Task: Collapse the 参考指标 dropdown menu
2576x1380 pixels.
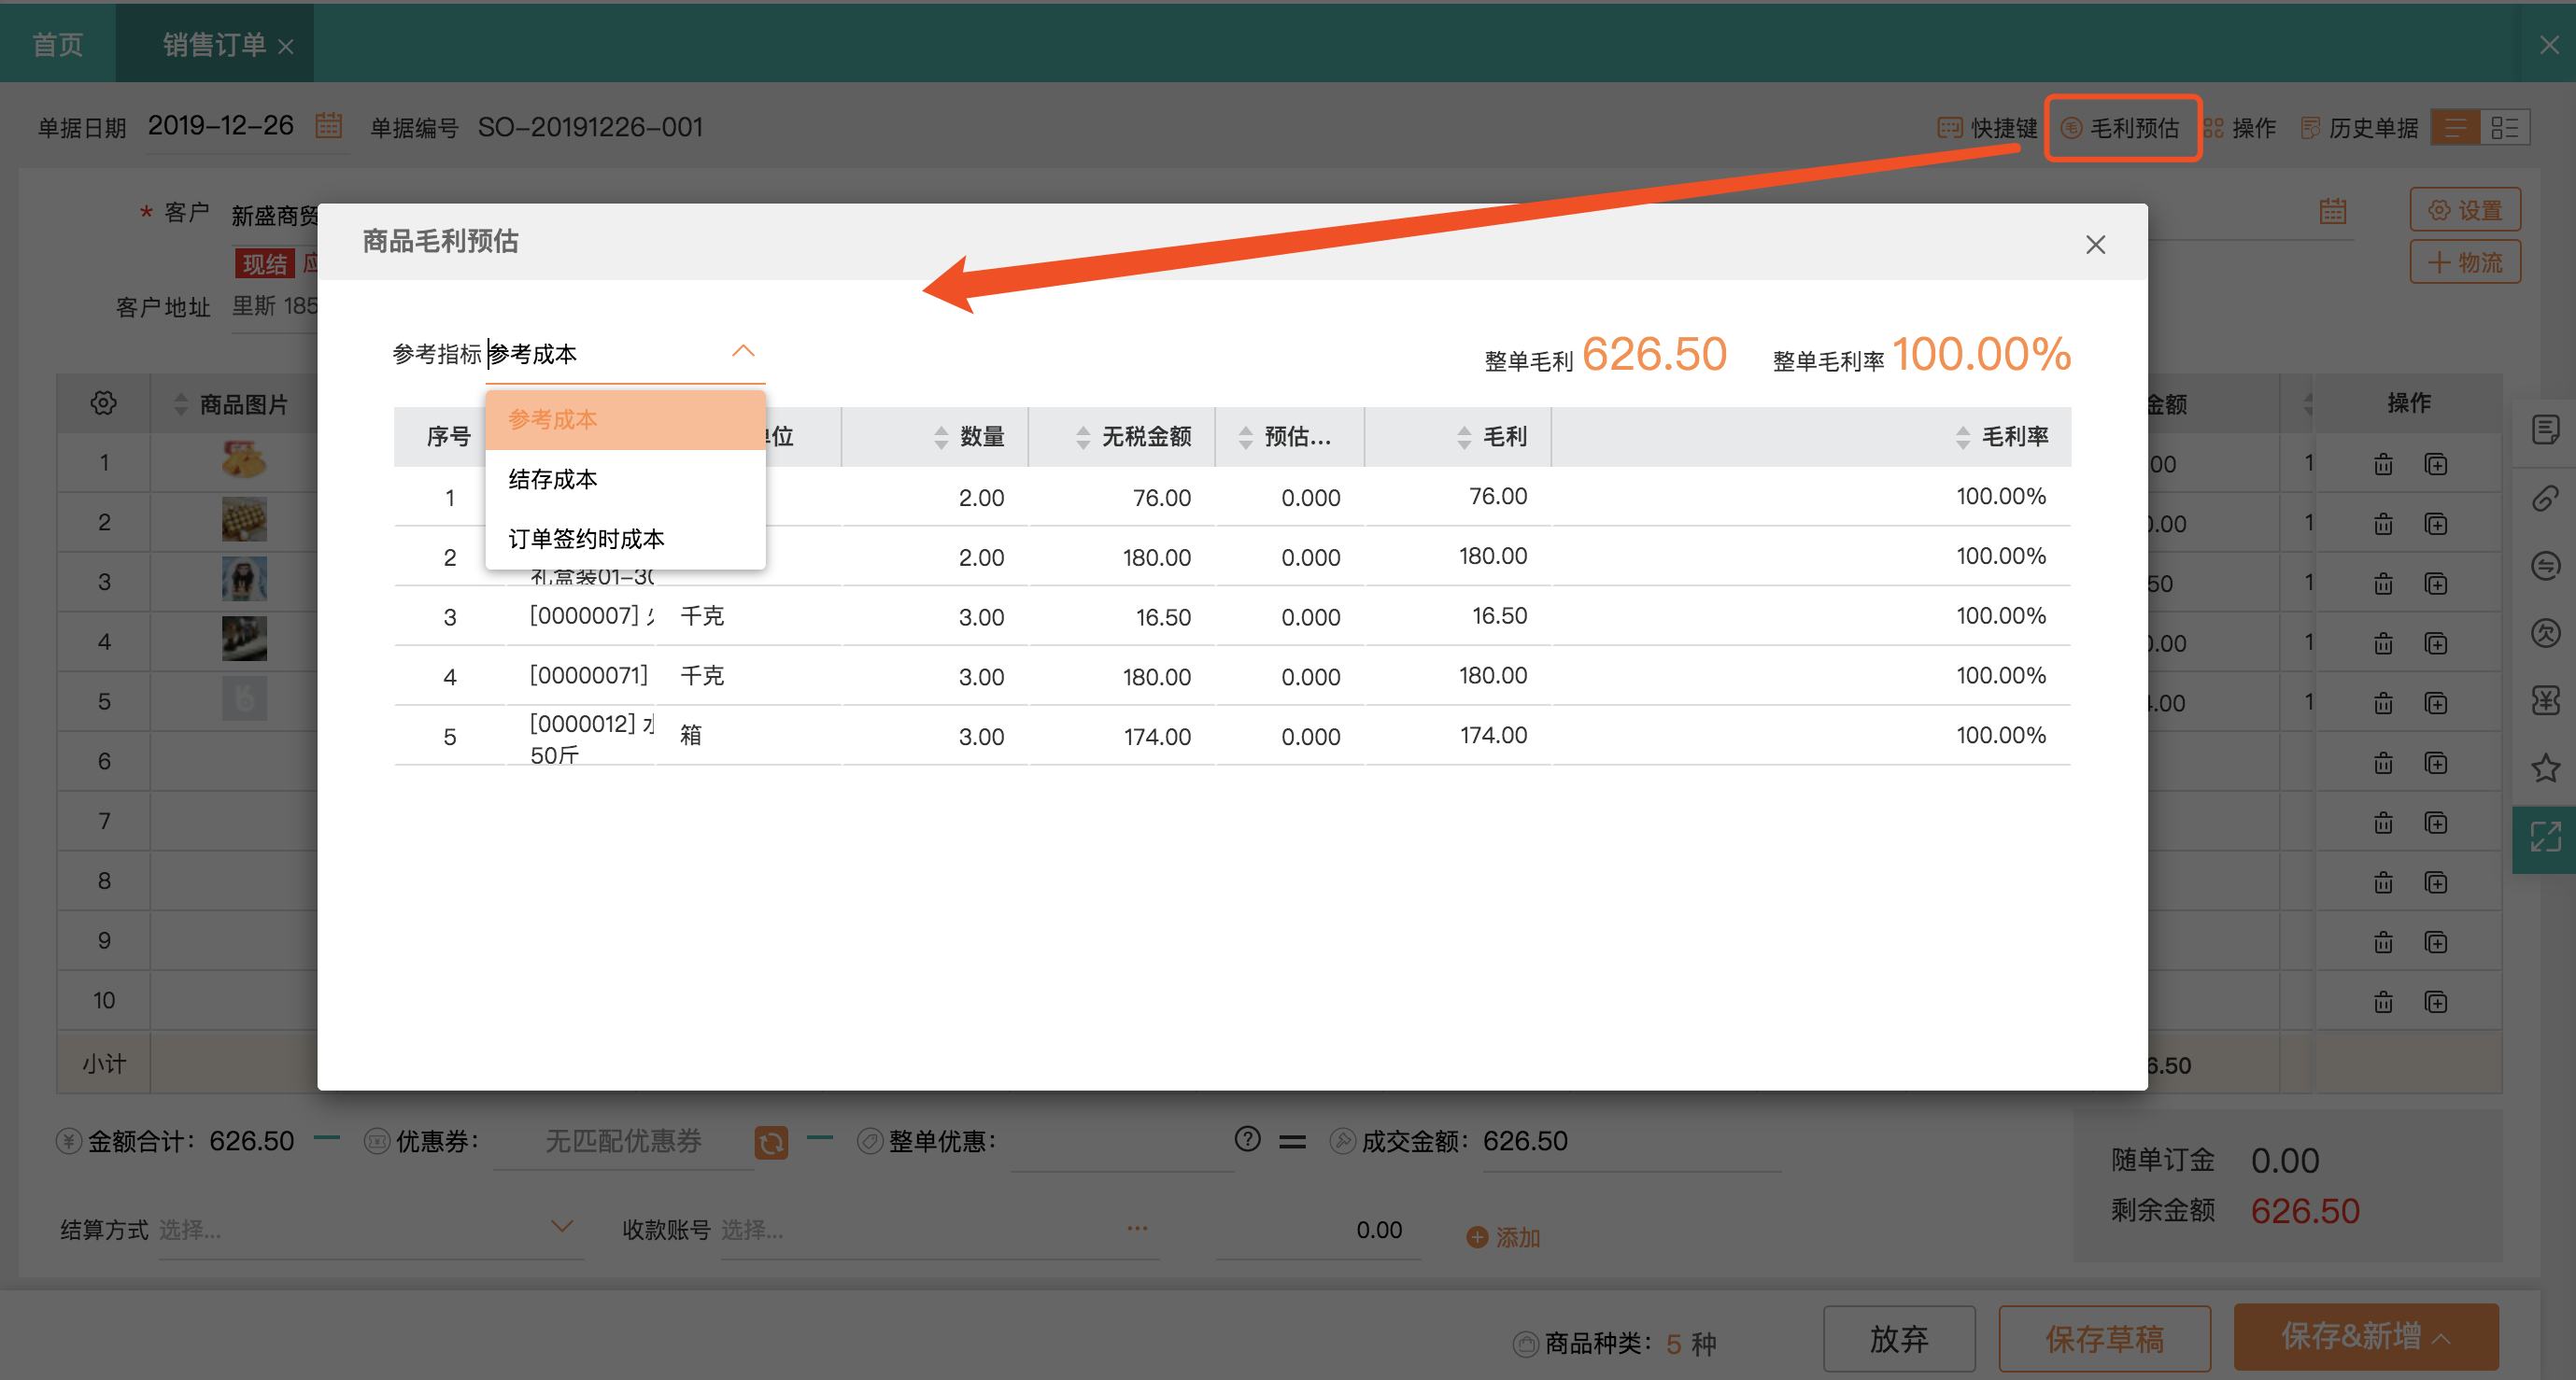Action: pos(741,355)
